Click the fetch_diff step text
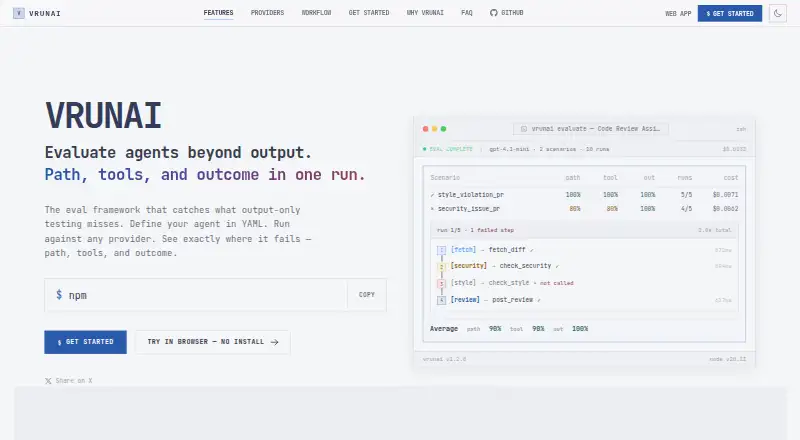Image resolution: width=800 pixels, height=440 pixels. (507, 250)
